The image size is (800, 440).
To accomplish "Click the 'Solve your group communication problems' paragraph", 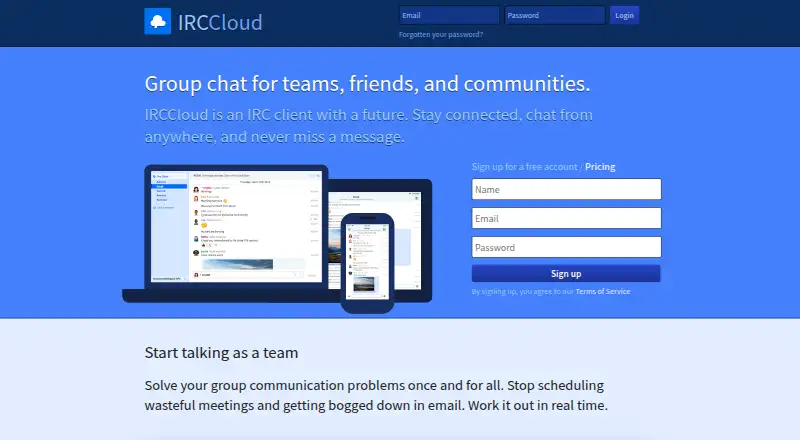I will [376, 395].
